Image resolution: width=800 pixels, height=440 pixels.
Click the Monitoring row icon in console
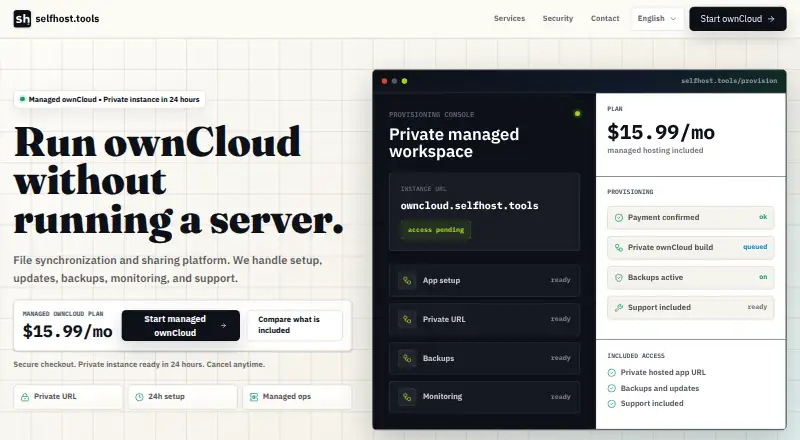407,397
